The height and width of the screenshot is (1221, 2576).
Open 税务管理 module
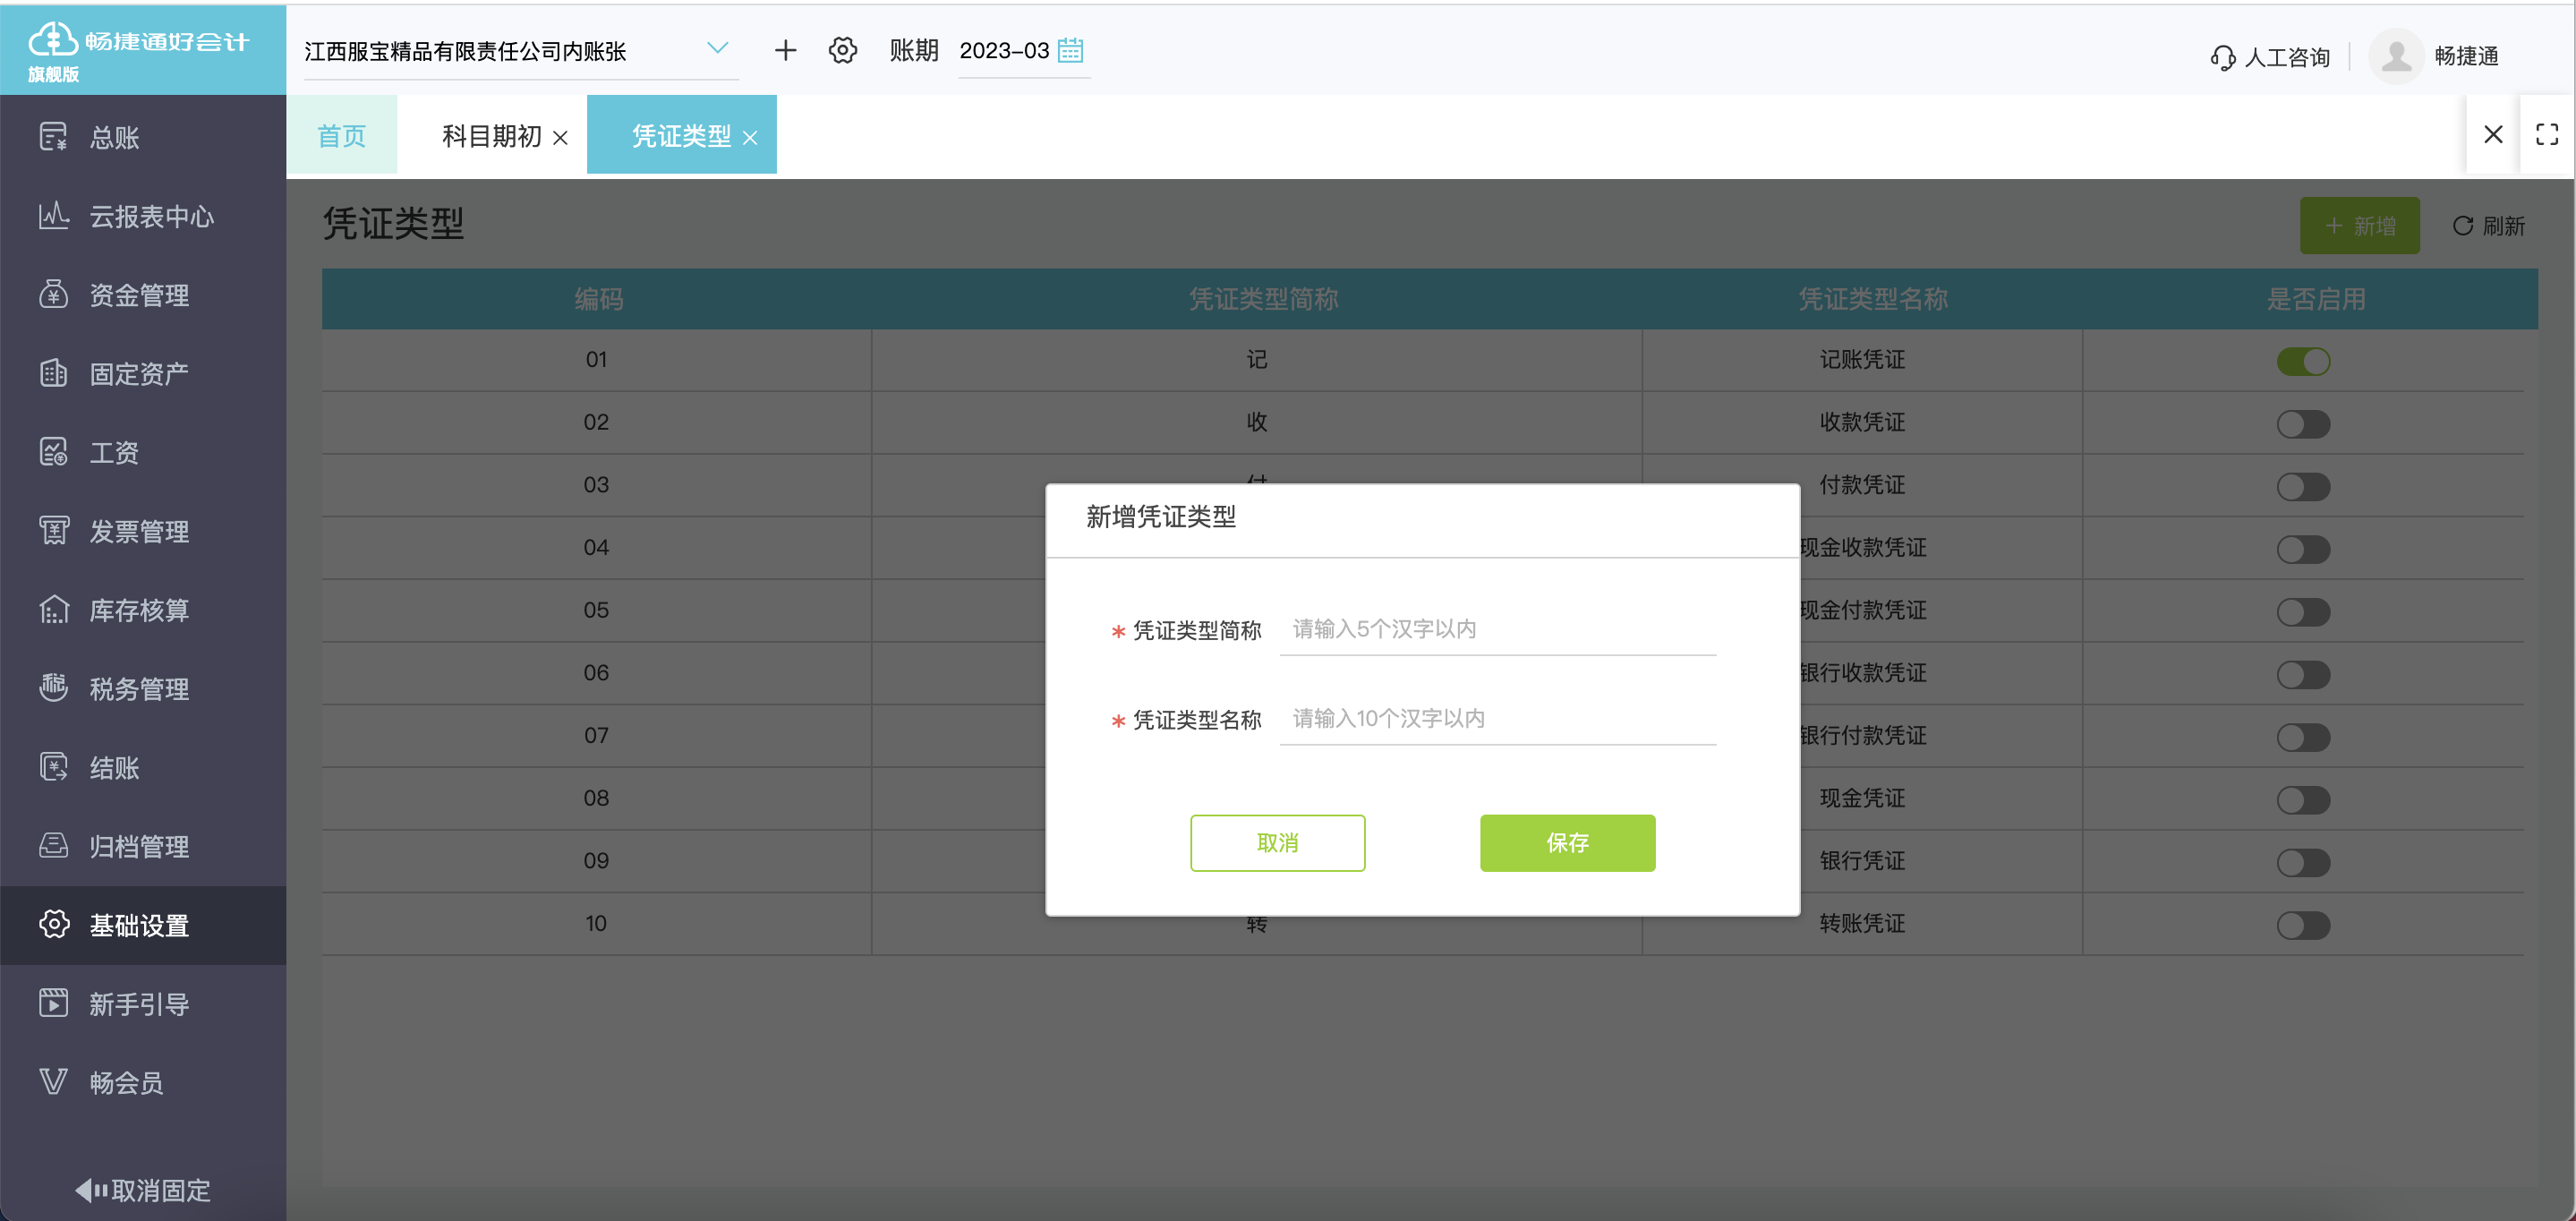click(141, 688)
